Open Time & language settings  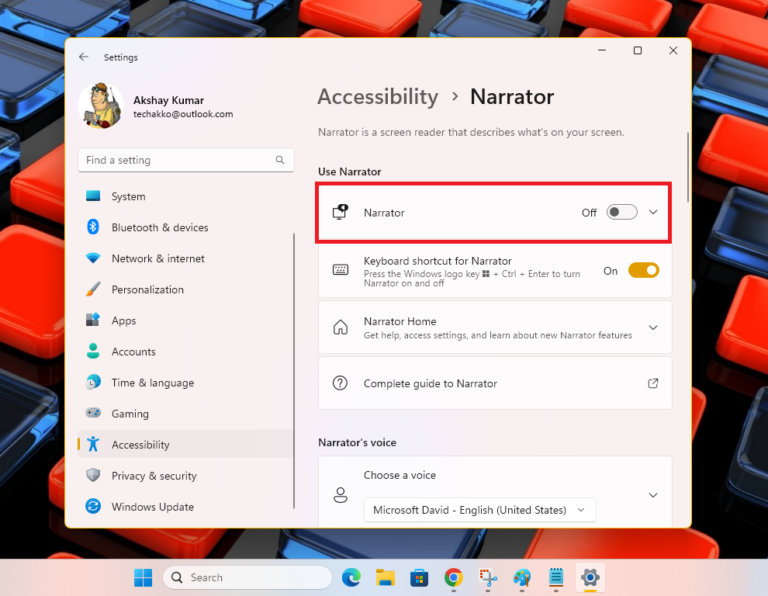(186, 382)
